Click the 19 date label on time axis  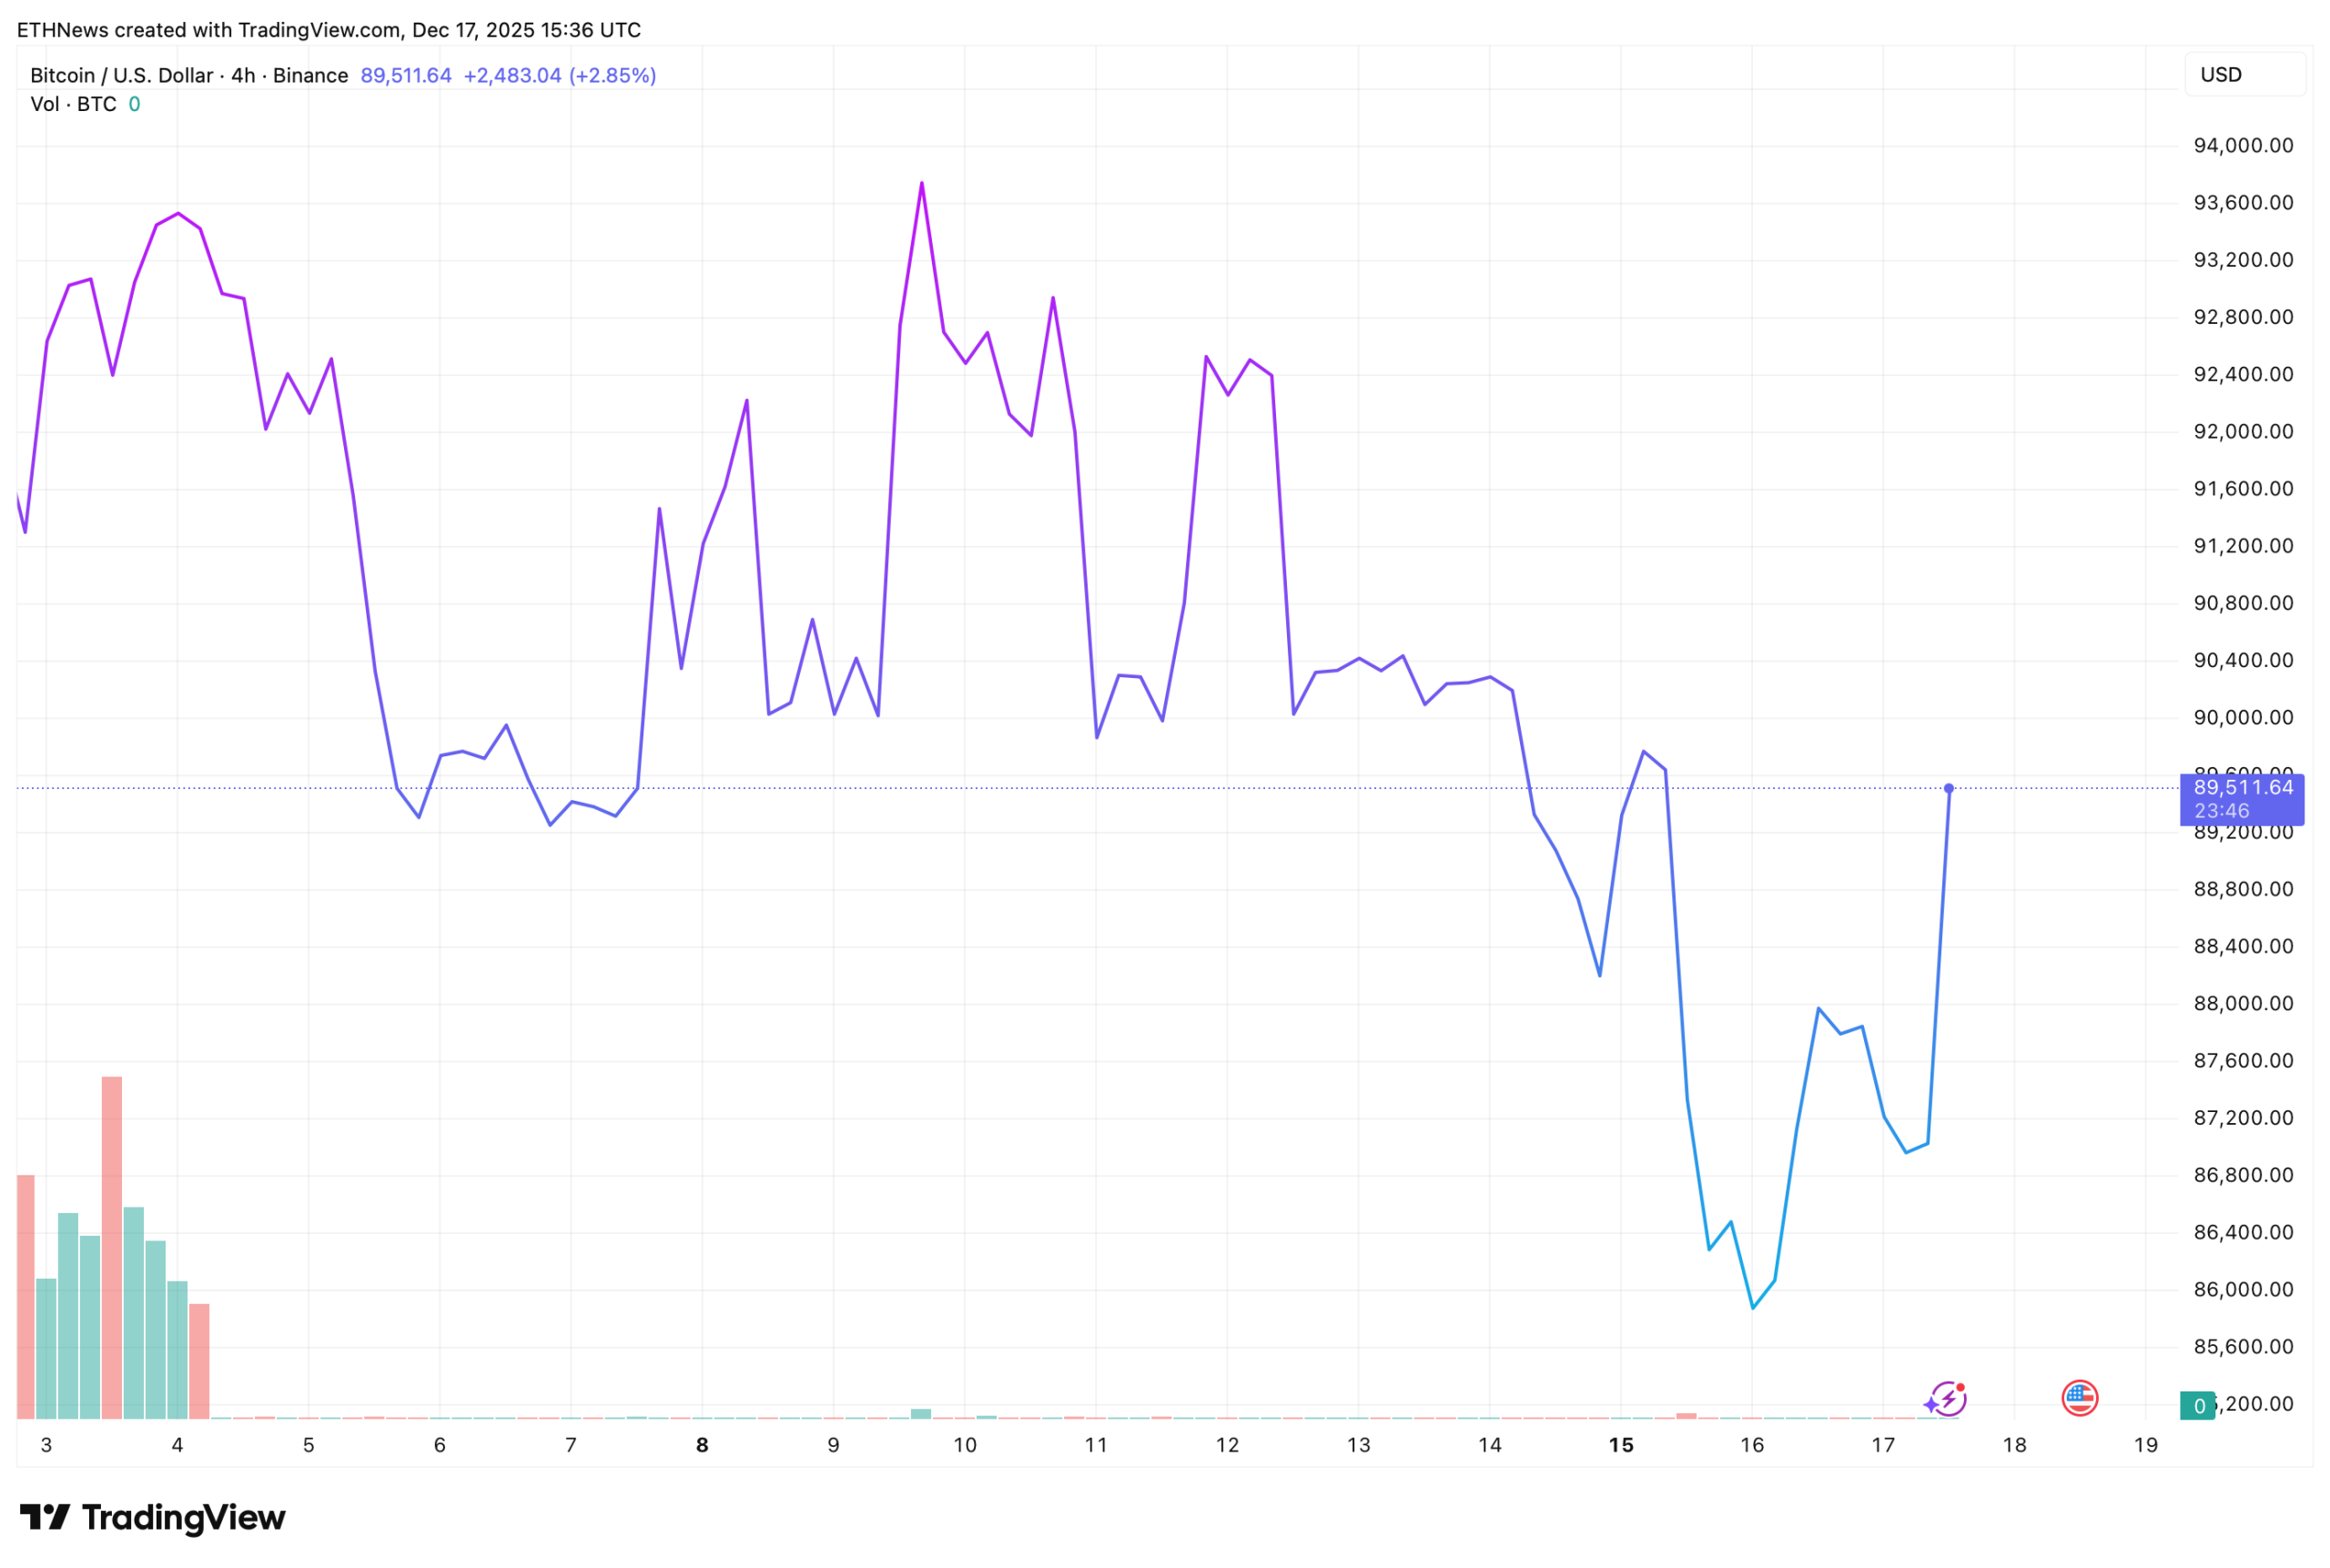[x=2145, y=1445]
